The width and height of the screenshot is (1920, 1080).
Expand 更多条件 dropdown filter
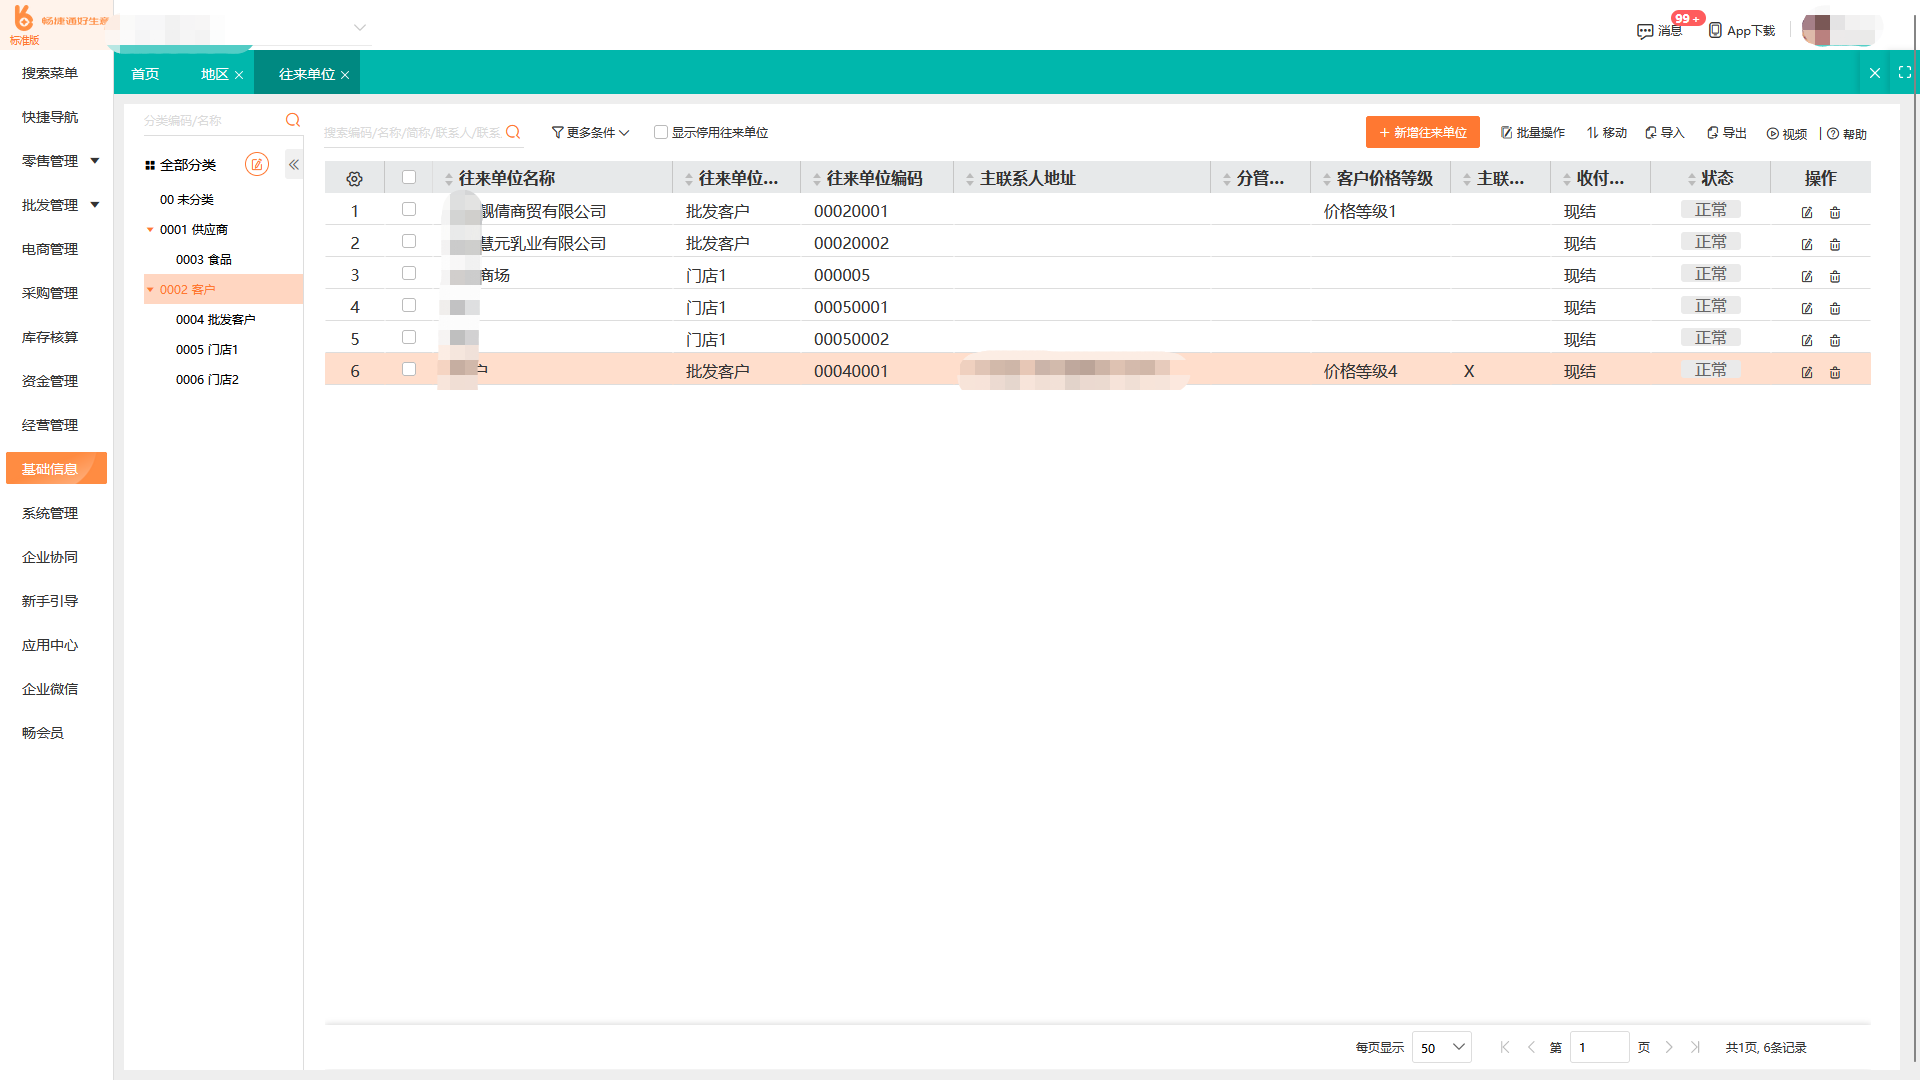click(x=592, y=132)
